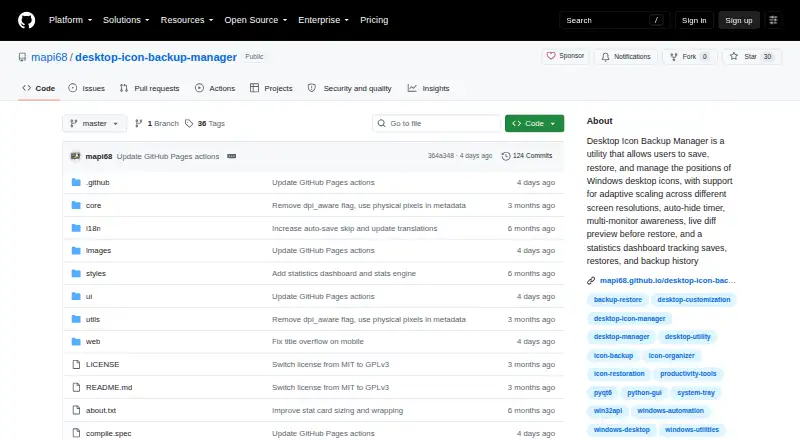800x440 pixels.
Task: Open the .github folder icon
Action: [x=76, y=182]
